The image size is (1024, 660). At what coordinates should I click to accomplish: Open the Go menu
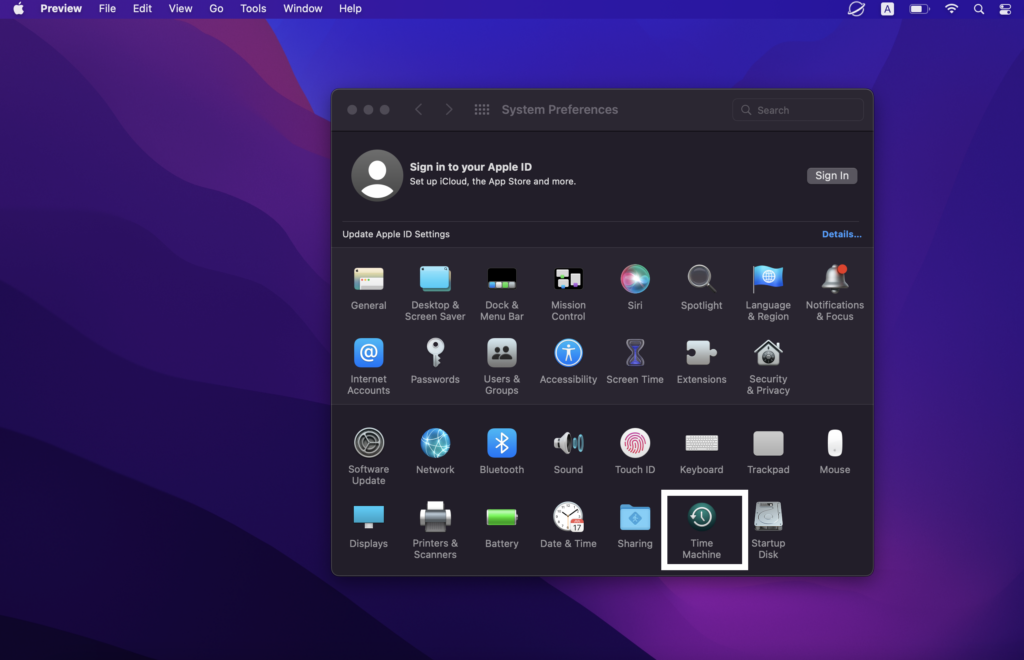tap(216, 8)
